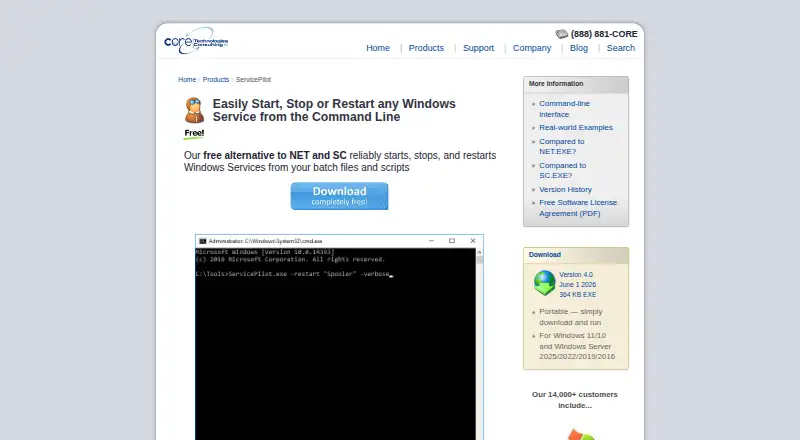Click the green globe download icon
This screenshot has width=800, height=440.
click(544, 283)
